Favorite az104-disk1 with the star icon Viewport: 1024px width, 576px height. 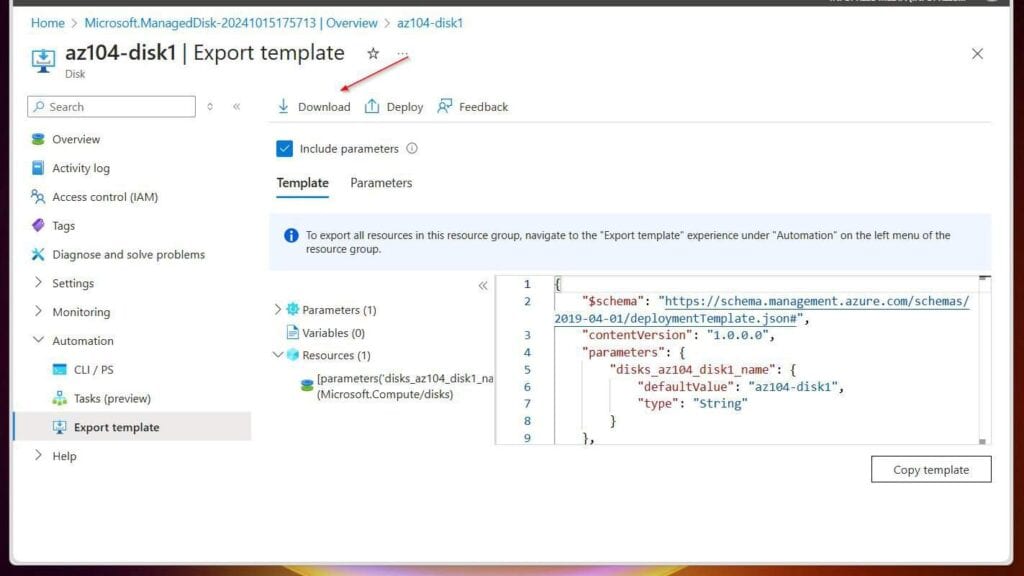tap(373, 54)
